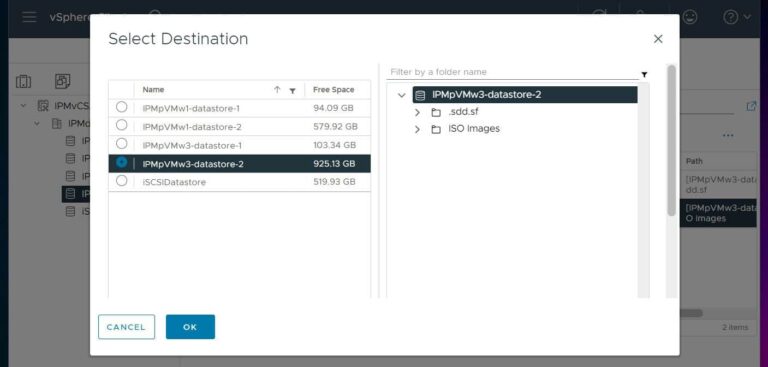Sort by Name ascending arrow

coord(277,90)
